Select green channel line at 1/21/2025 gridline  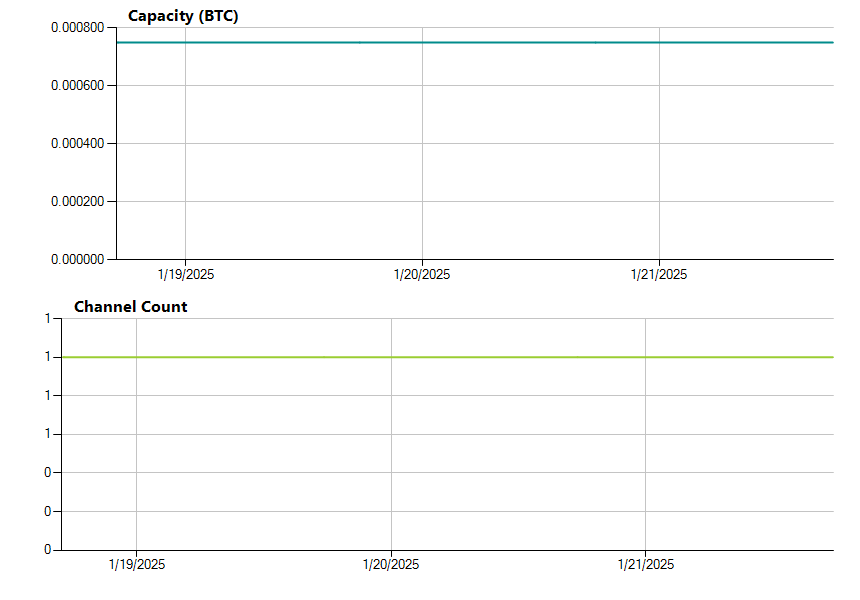[x=645, y=357]
